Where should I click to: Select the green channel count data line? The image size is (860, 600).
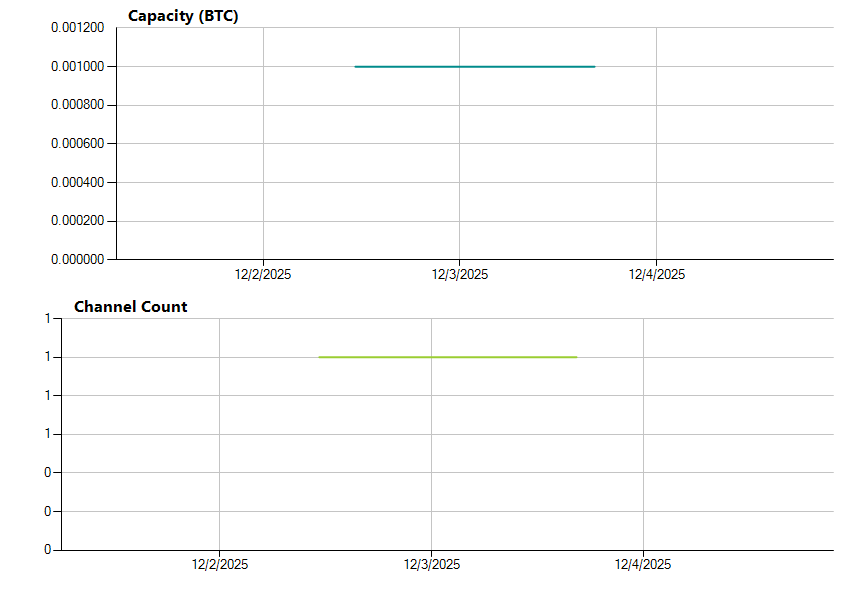click(447, 357)
